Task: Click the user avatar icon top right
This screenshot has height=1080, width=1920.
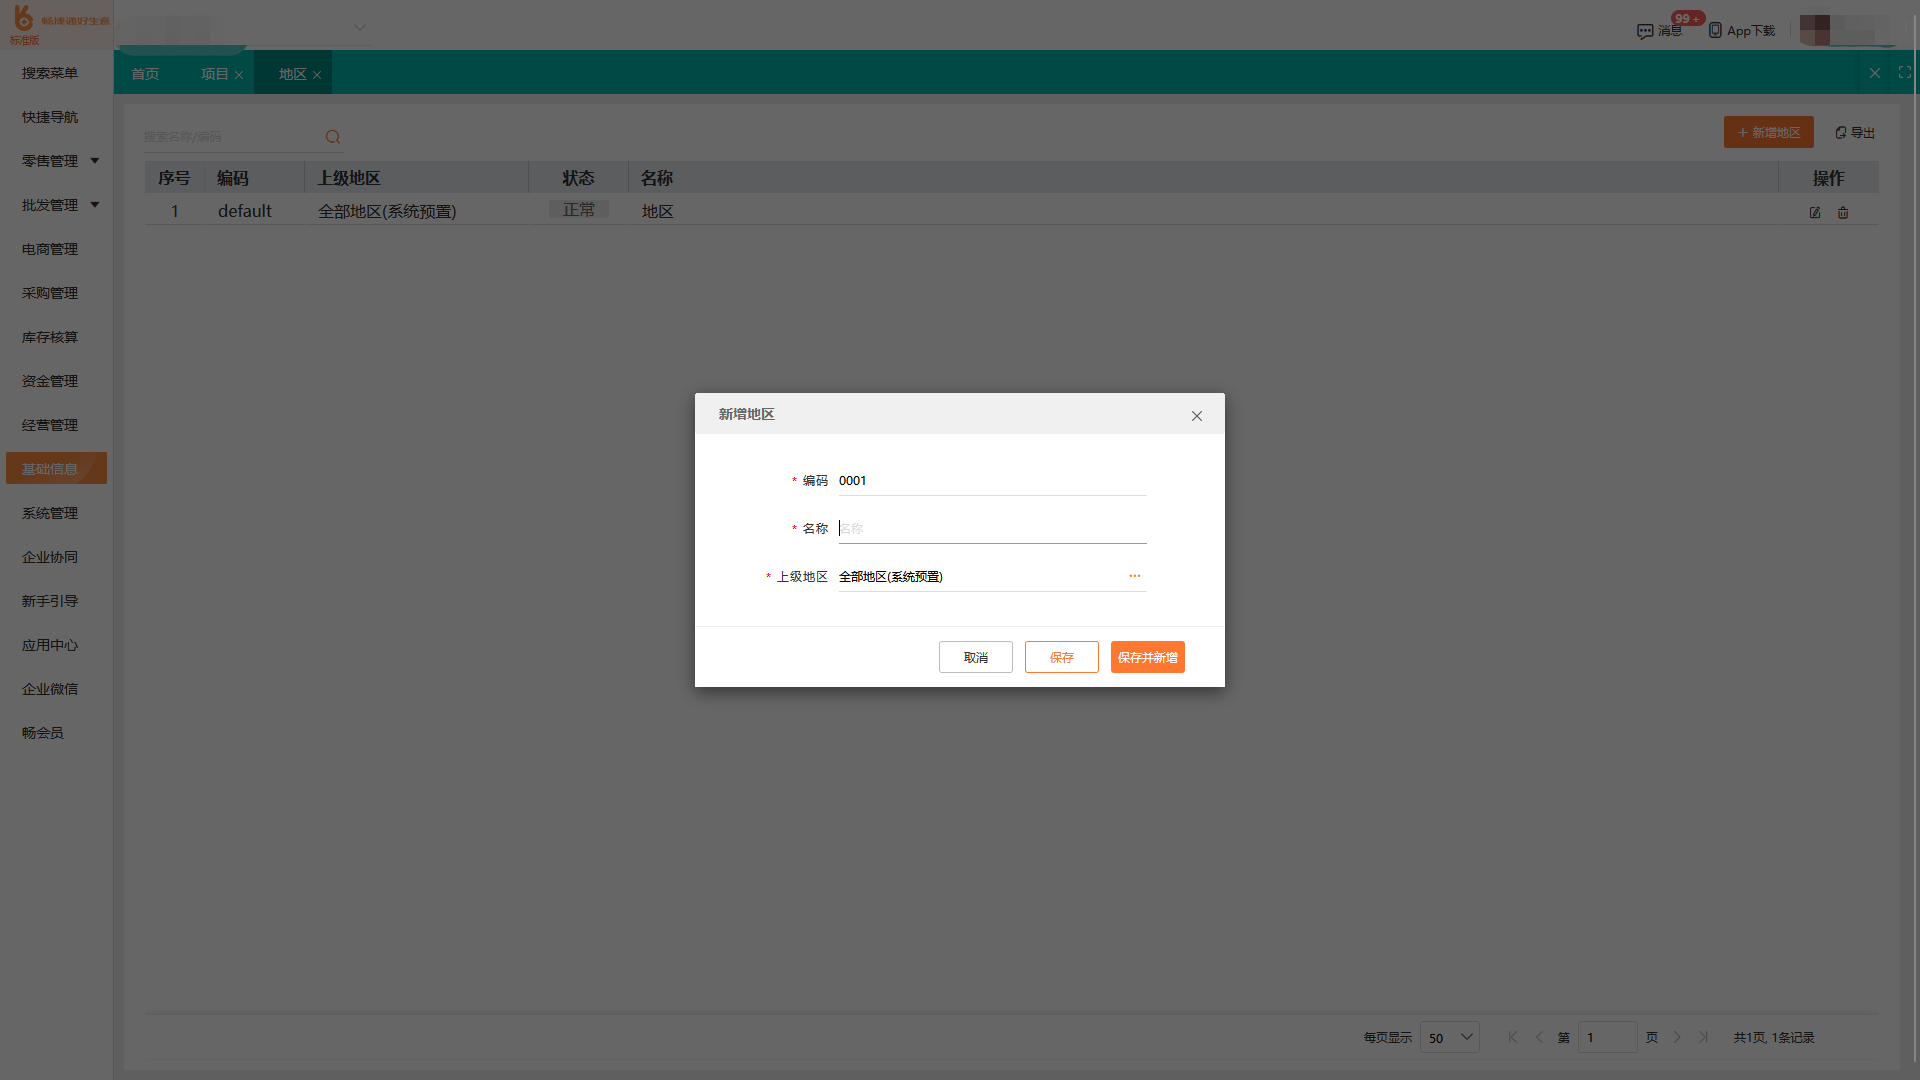Action: pyautogui.click(x=1816, y=29)
